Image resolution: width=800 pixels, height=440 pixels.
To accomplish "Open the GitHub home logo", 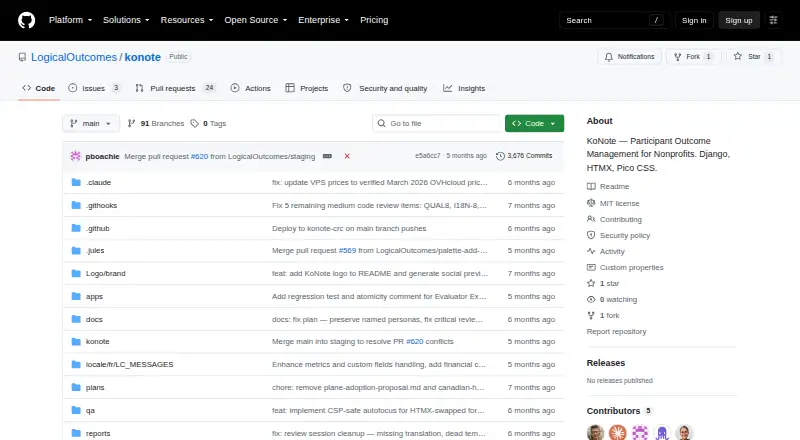I will point(27,20).
